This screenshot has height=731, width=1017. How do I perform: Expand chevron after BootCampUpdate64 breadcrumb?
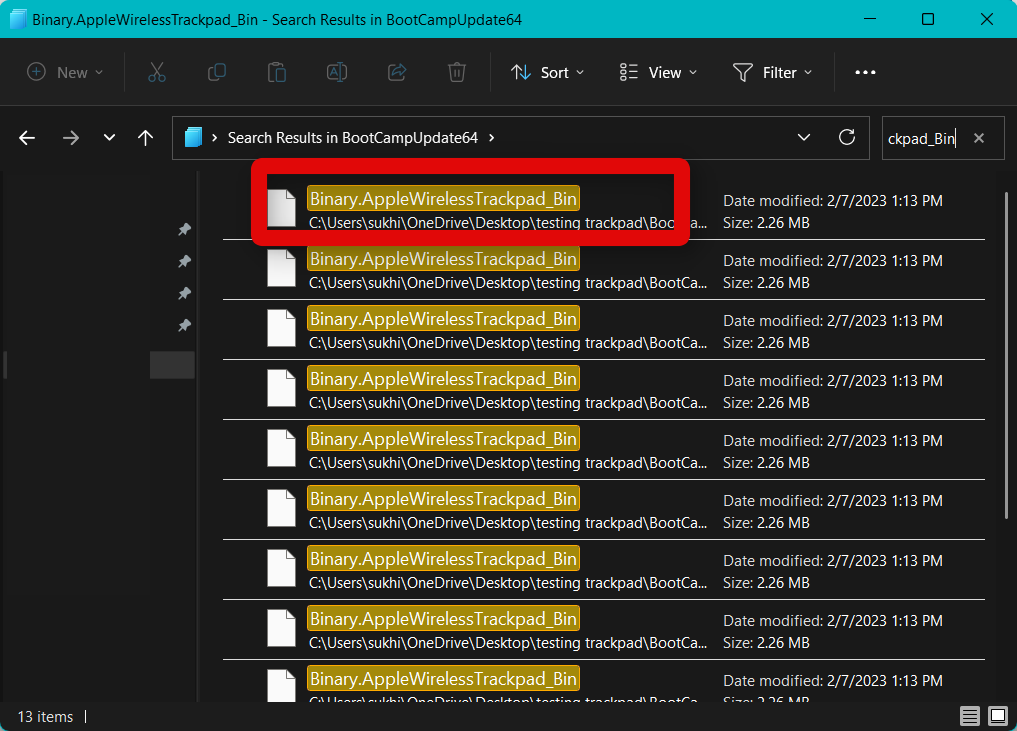[492, 138]
